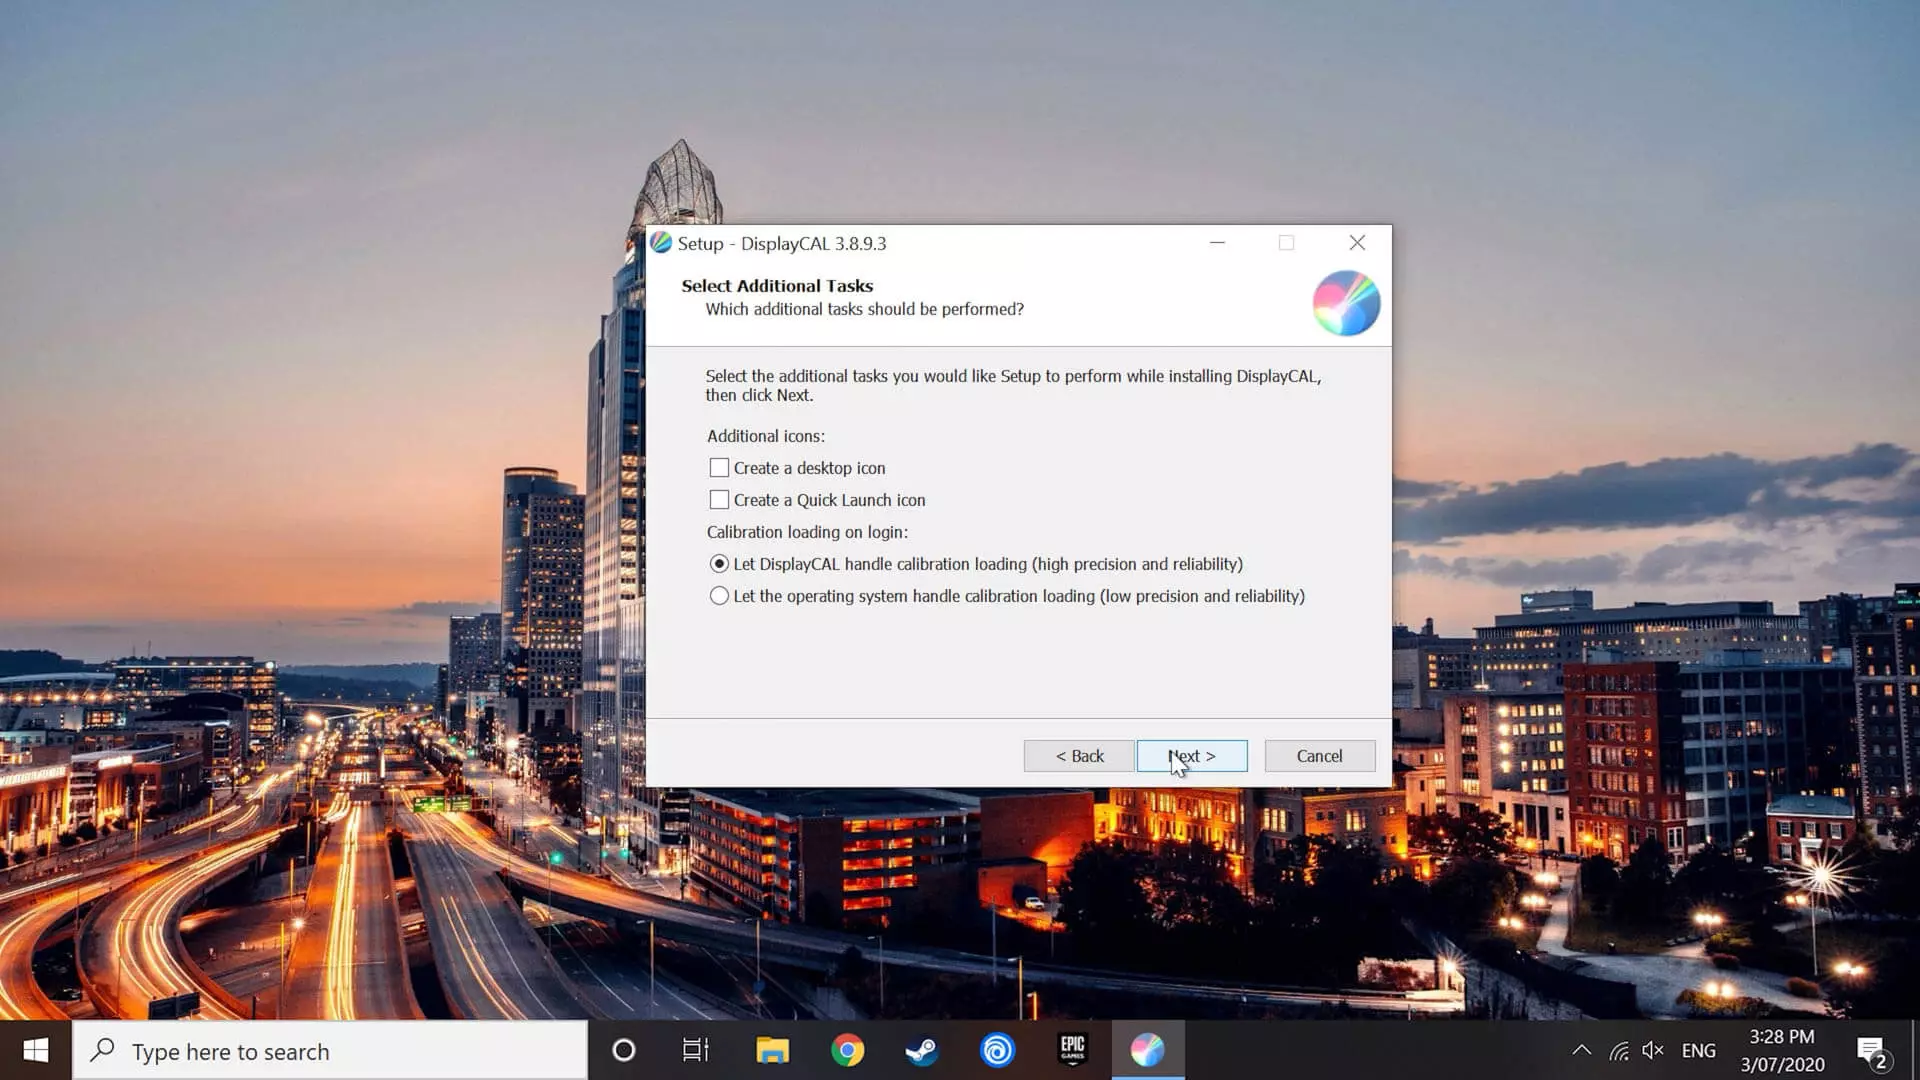The image size is (1920, 1080).
Task: Select operating system handle calibration loading
Action: [x=717, y=595]
